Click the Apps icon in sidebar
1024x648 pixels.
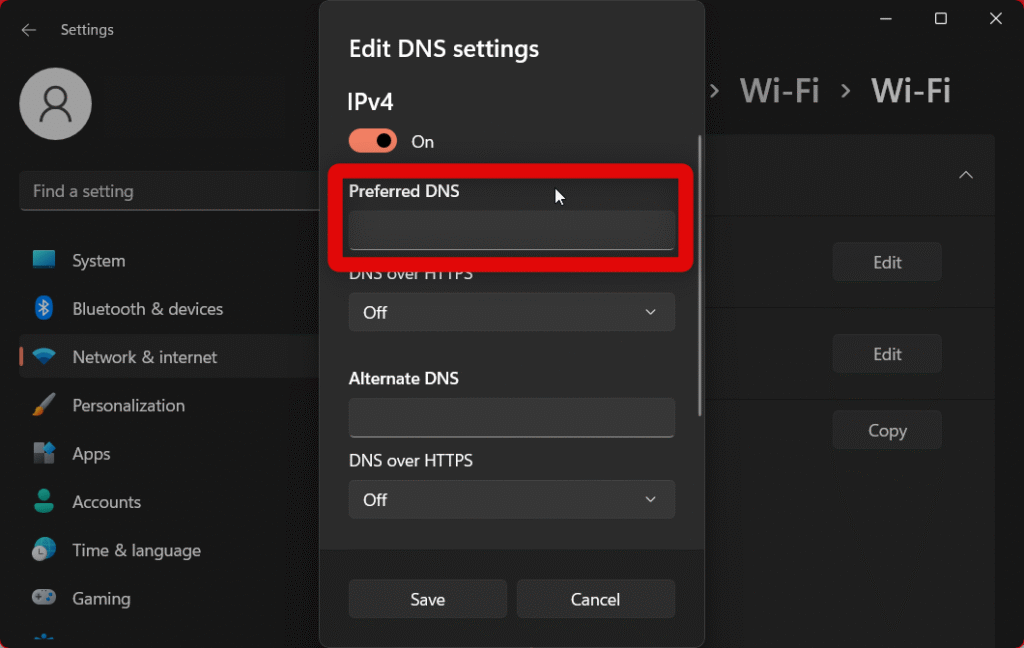coord(44,453)
